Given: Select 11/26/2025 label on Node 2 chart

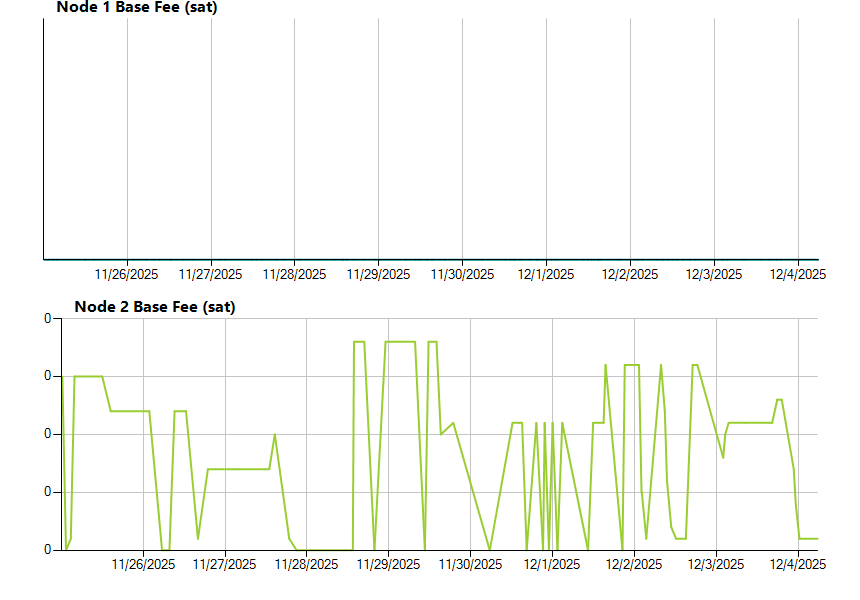Looking at the screenshot, I should pyautogui.click(x=143, y=565).
